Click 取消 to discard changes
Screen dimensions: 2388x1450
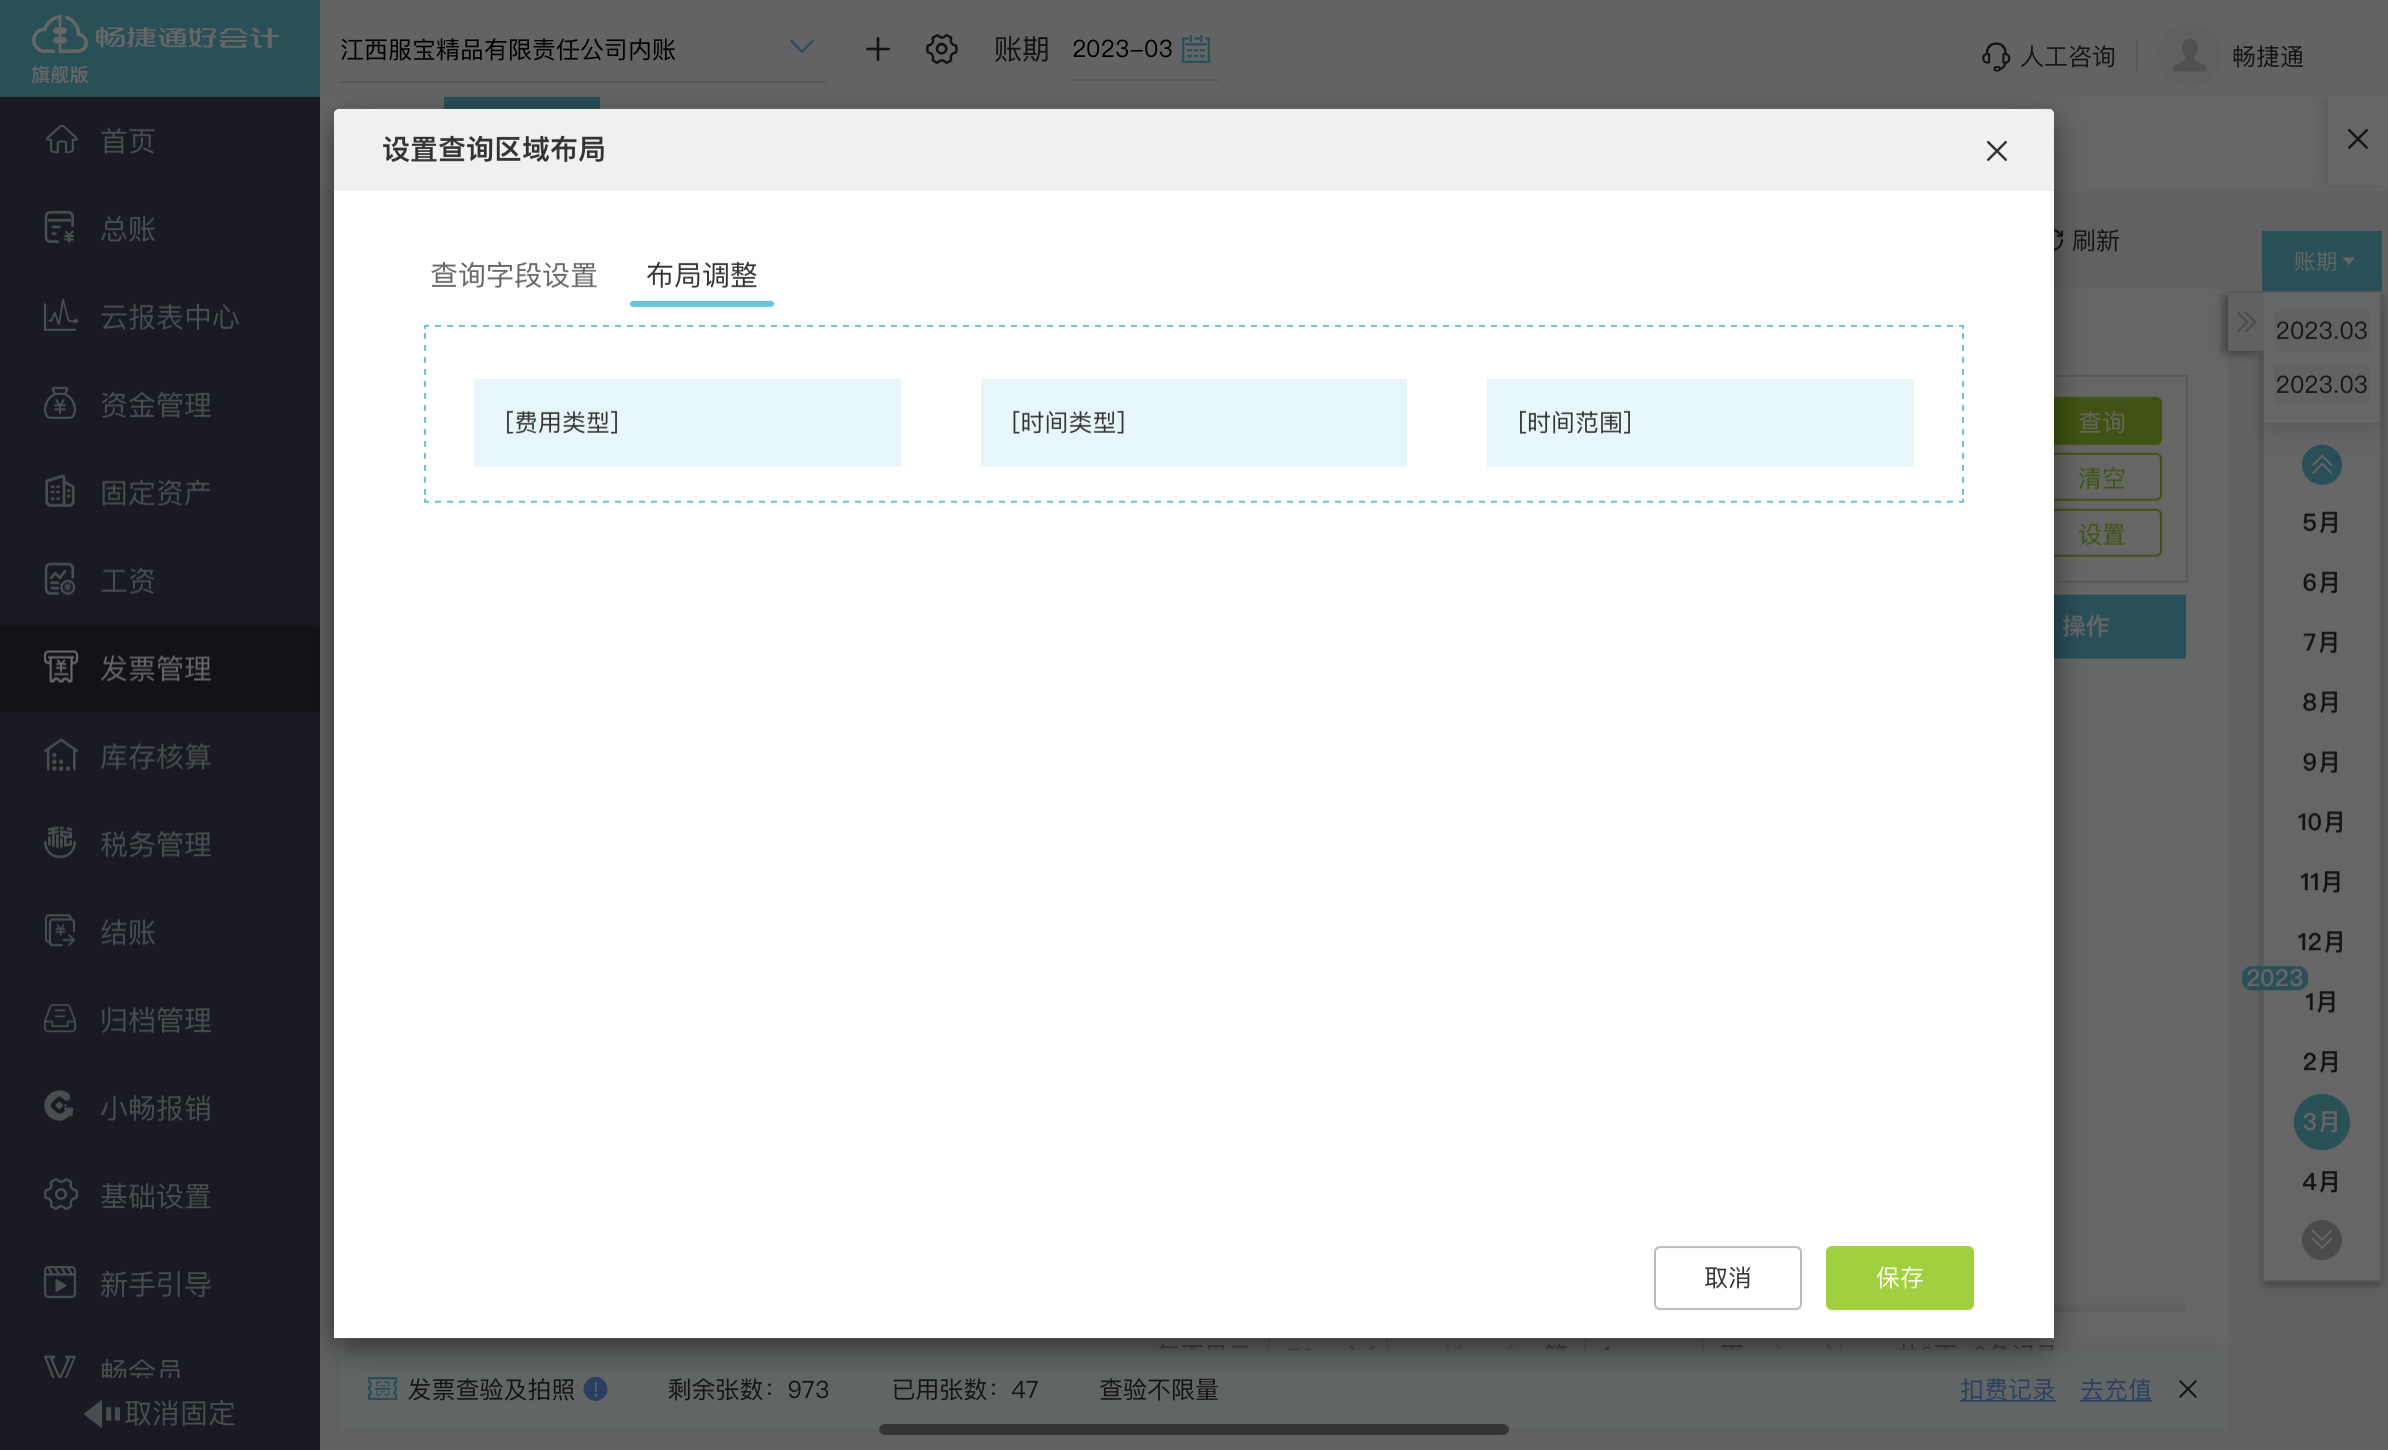pos(1726,1278)
